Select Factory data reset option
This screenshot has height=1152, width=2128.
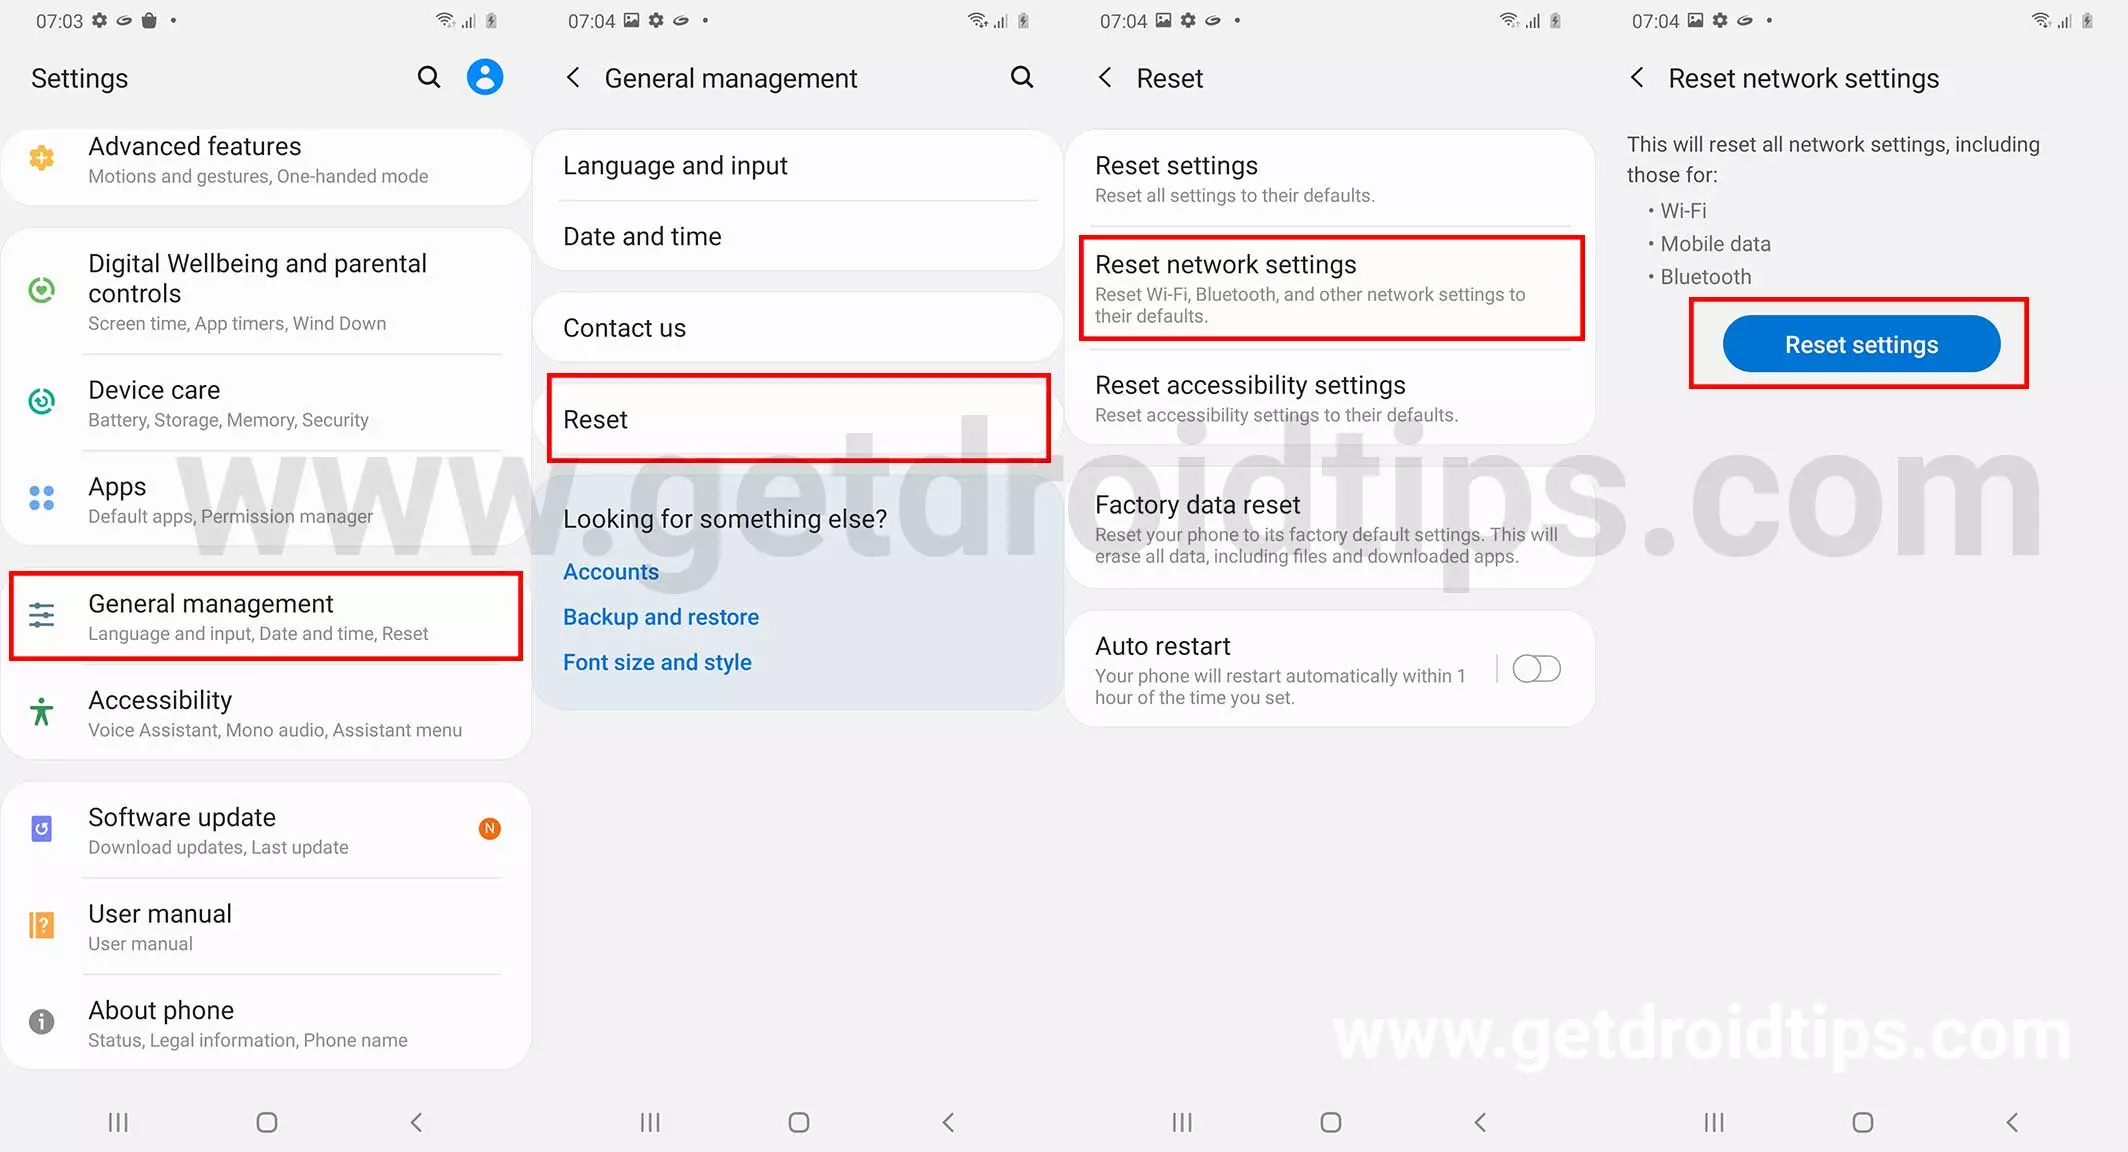1334,525
